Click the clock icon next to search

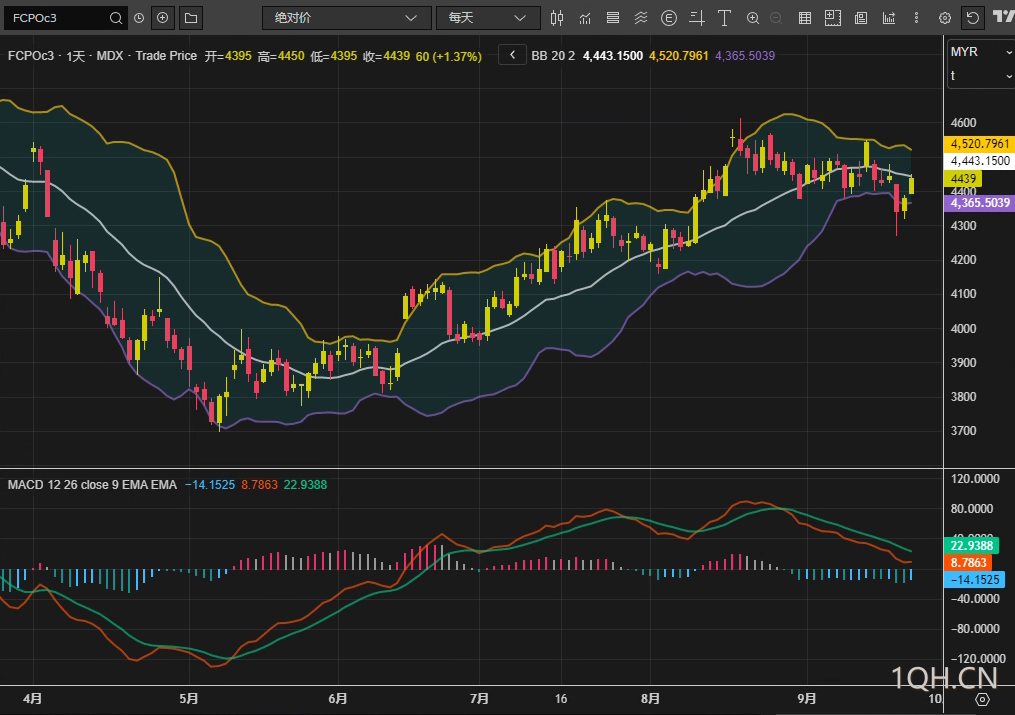[x=139, y=18]
